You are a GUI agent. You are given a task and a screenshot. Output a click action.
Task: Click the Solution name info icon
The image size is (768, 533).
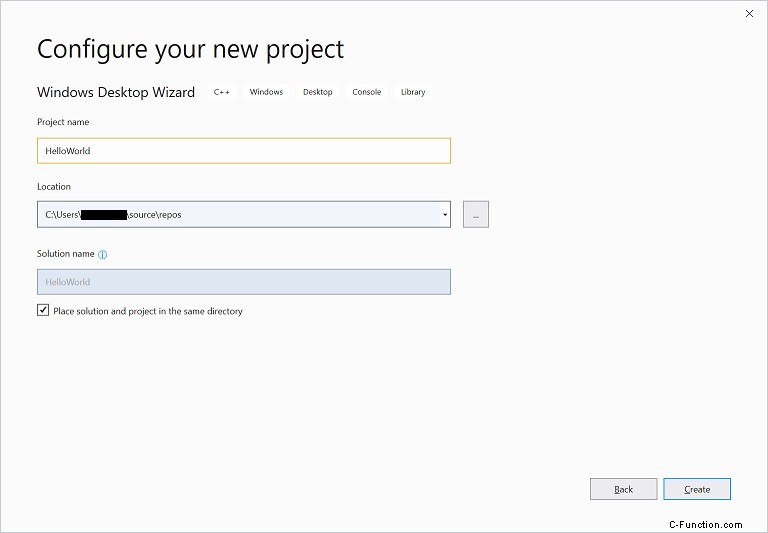click(103, 255)
